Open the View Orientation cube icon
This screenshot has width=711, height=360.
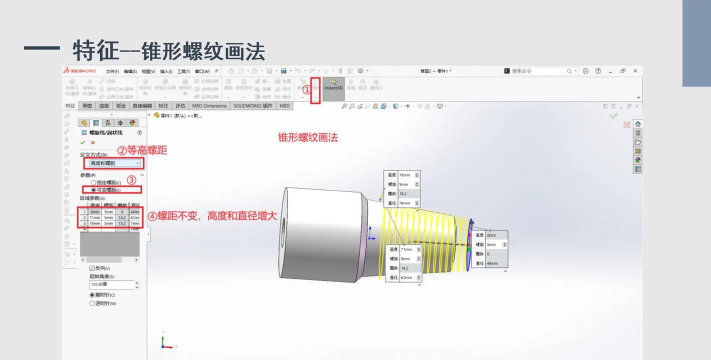(x=384, y=106)
